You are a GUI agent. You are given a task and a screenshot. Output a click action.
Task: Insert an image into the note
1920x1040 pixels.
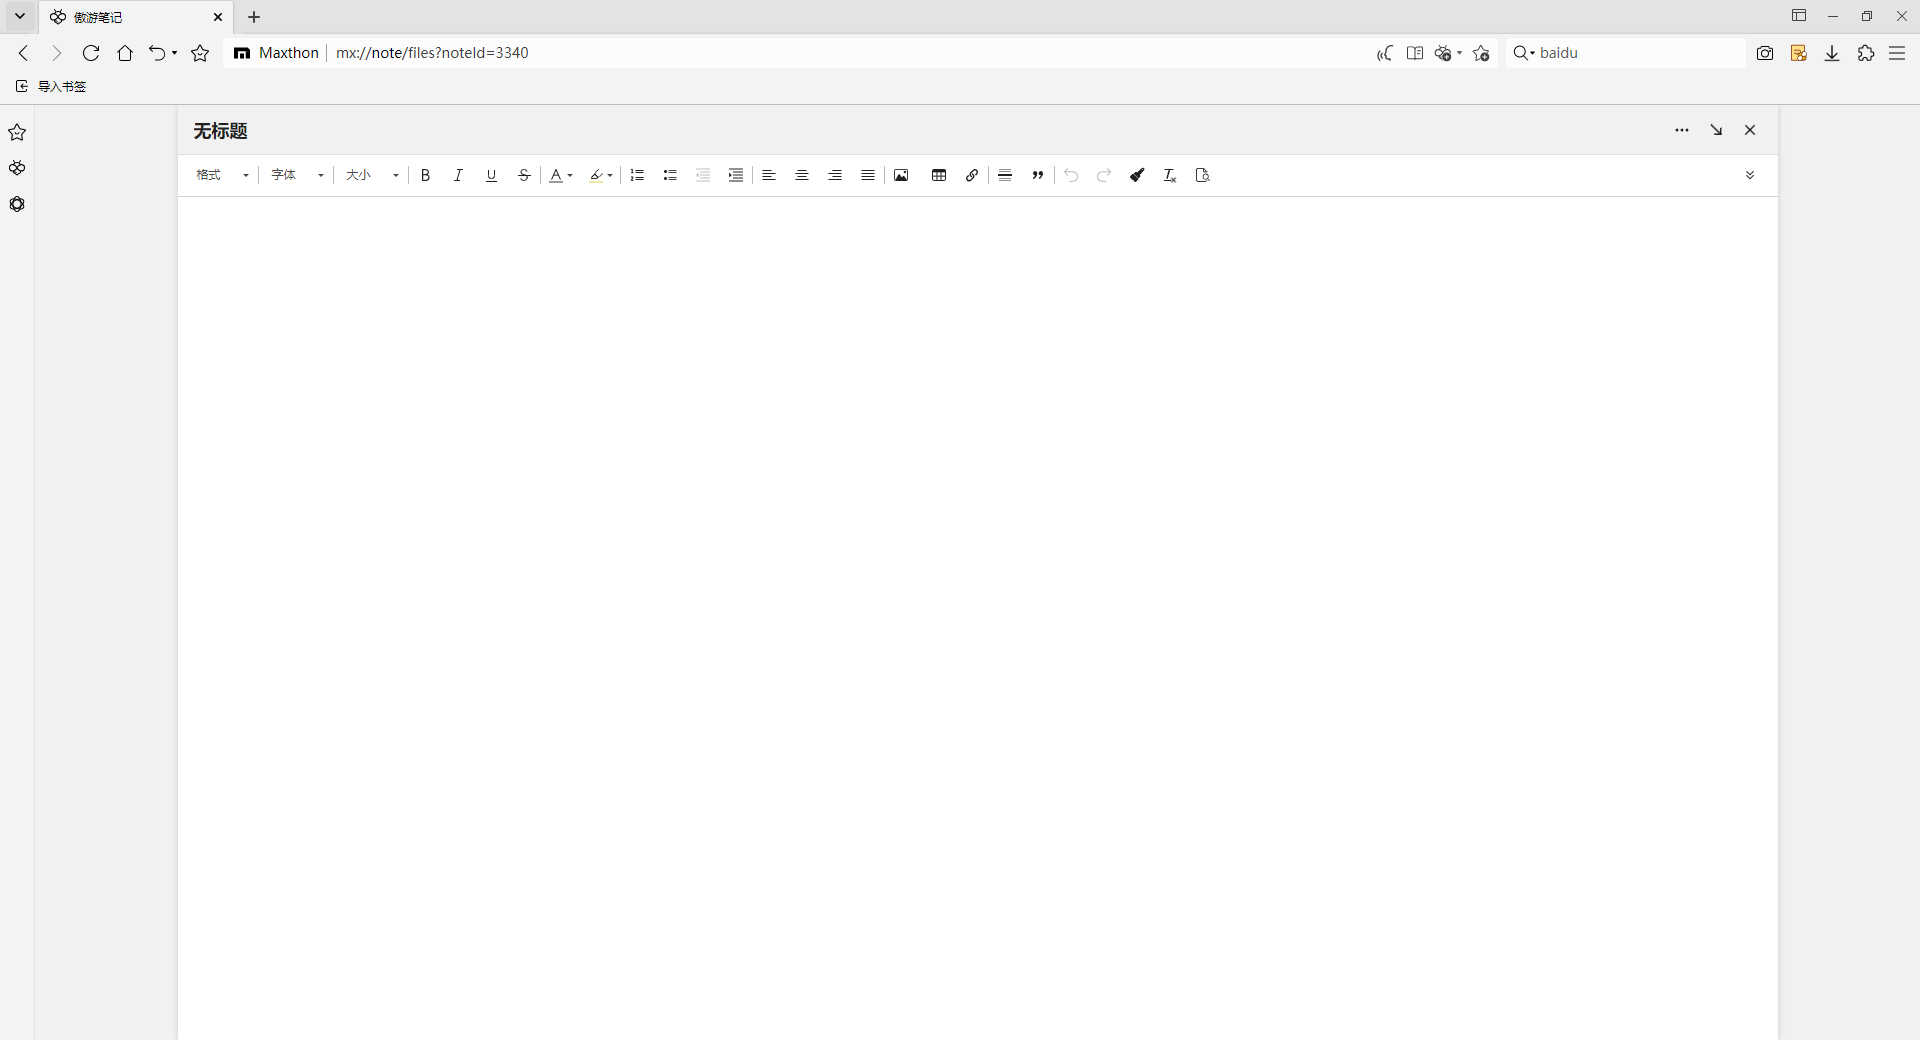(x=901, y=175)
